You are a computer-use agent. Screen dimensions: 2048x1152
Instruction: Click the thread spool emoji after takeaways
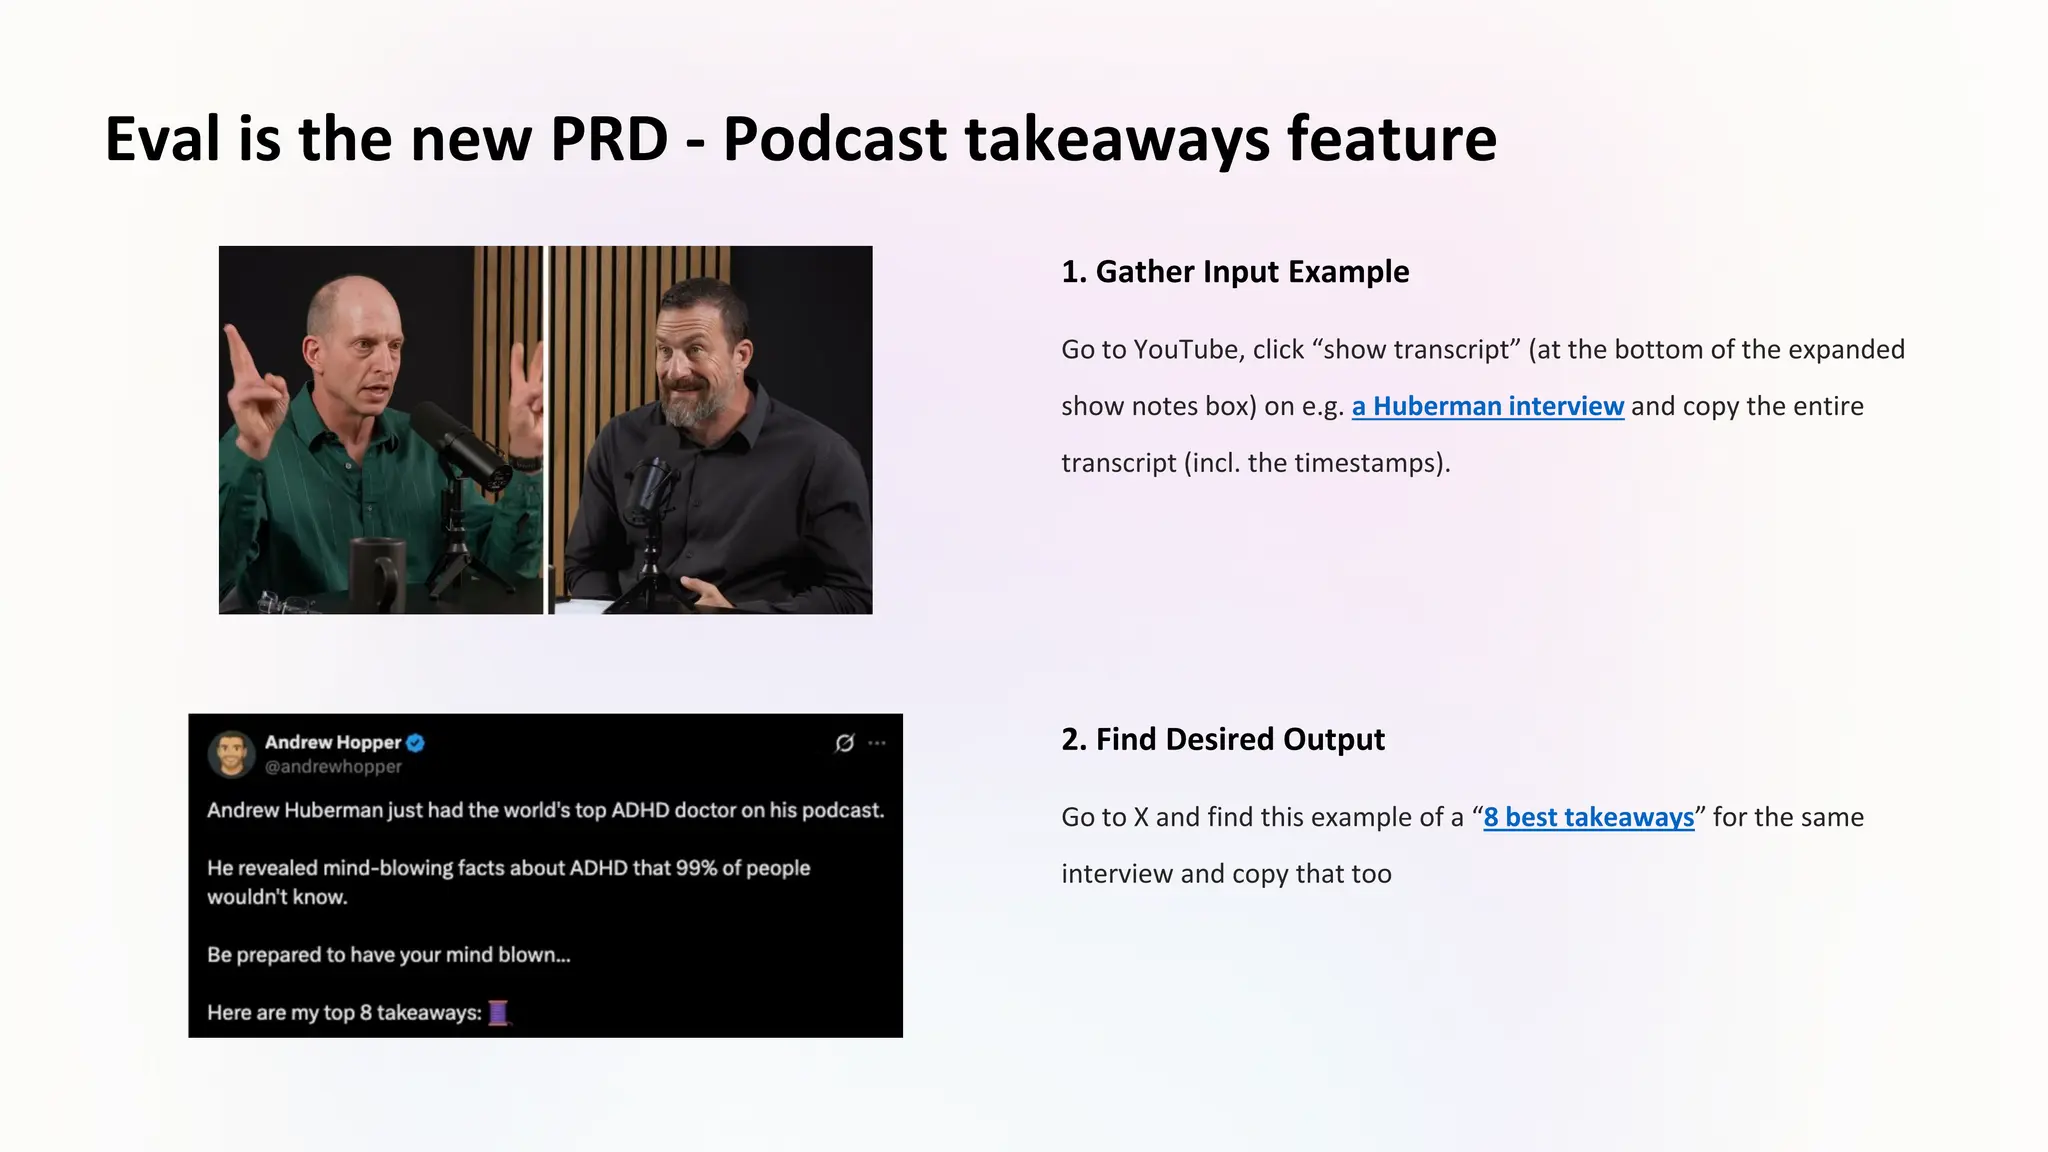(x=498, y=1012)
